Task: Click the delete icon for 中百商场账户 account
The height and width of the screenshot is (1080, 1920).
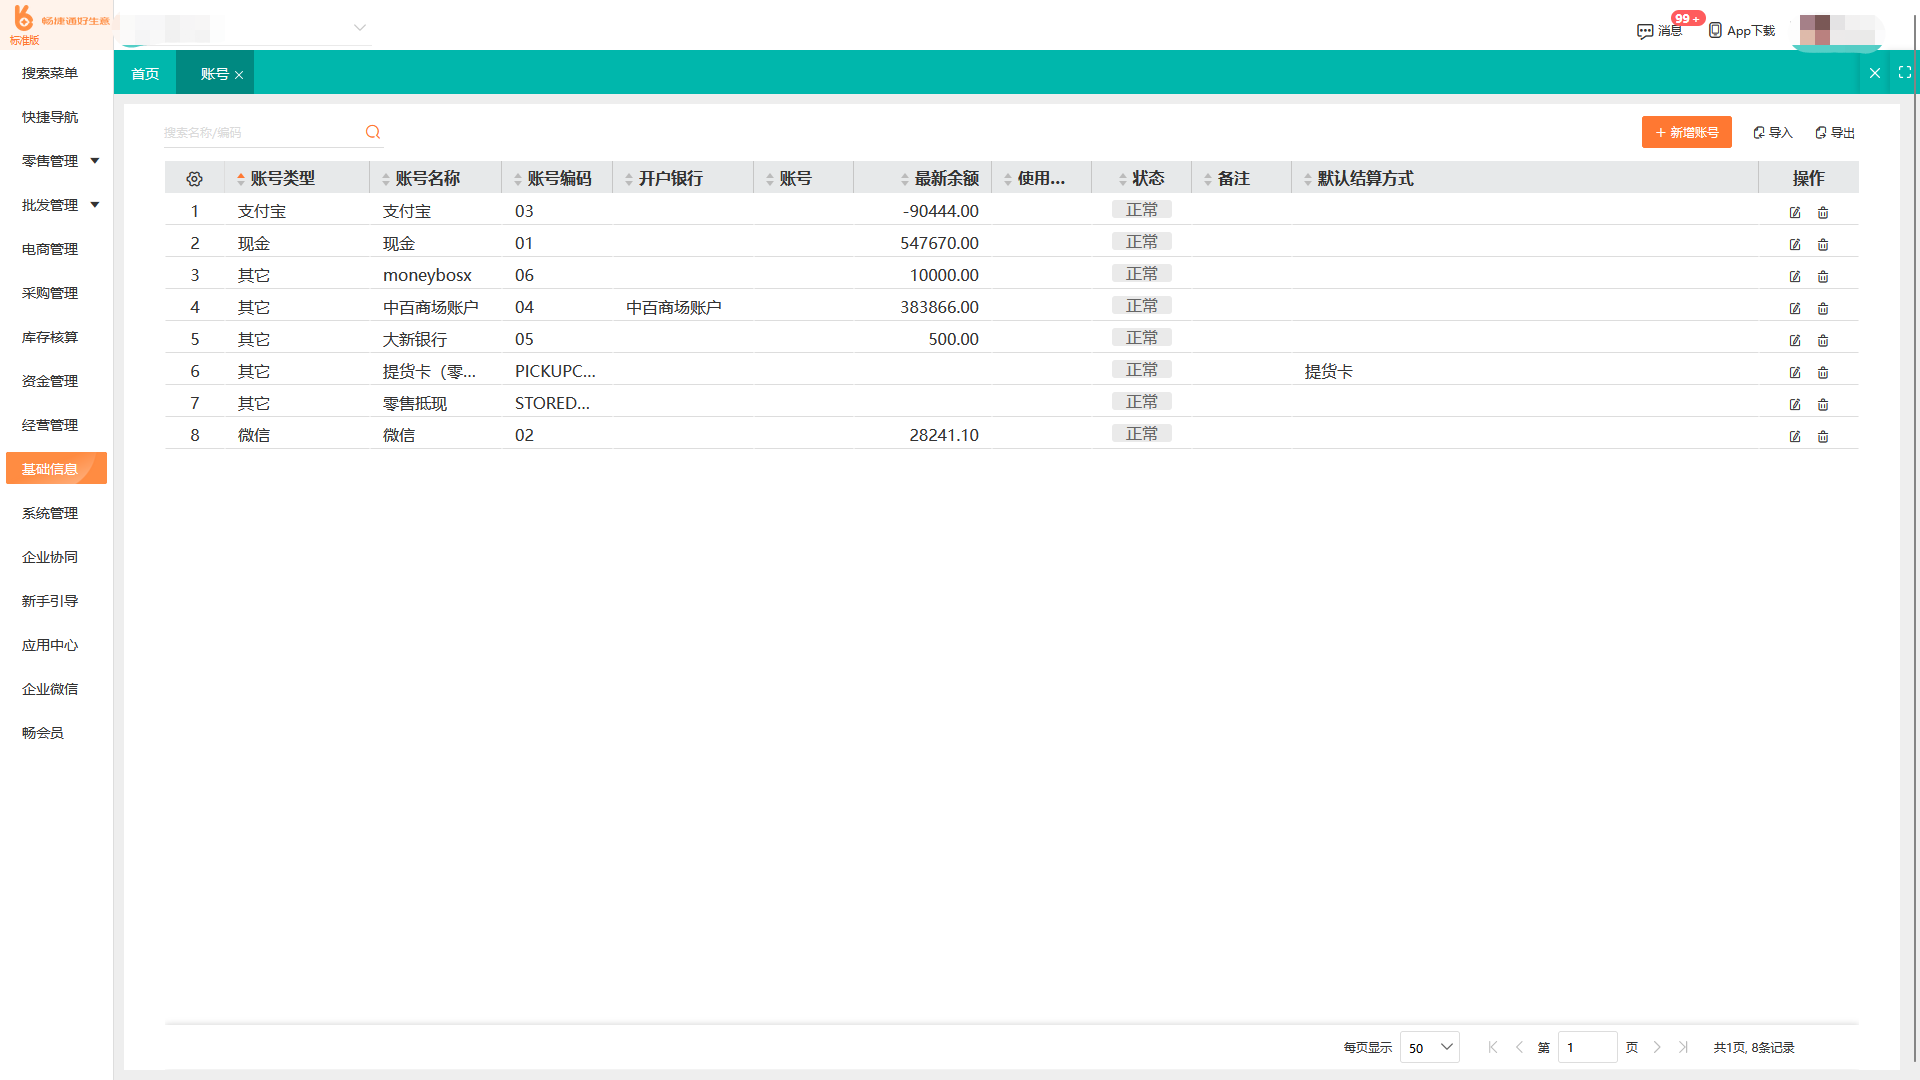Action: 1824,306
